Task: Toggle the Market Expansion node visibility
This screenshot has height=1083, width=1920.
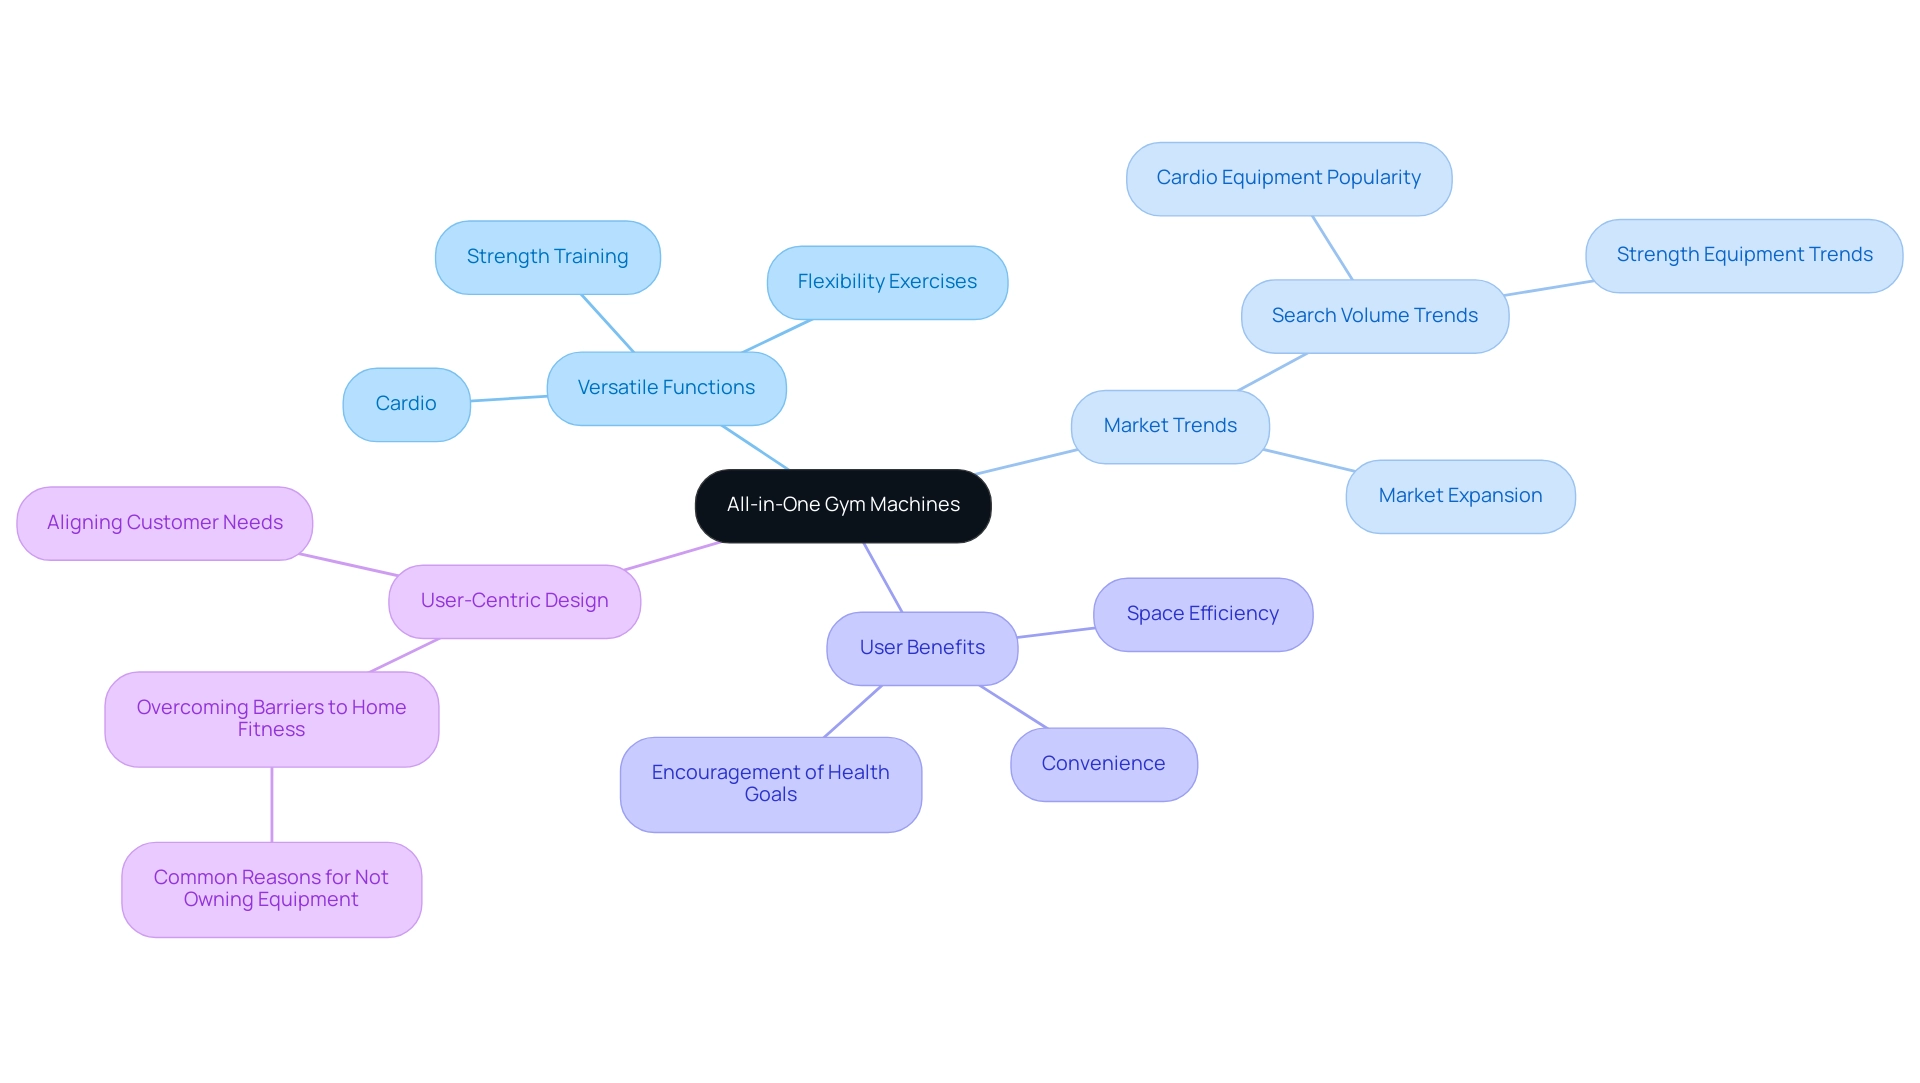Action: click(1458, 495)
